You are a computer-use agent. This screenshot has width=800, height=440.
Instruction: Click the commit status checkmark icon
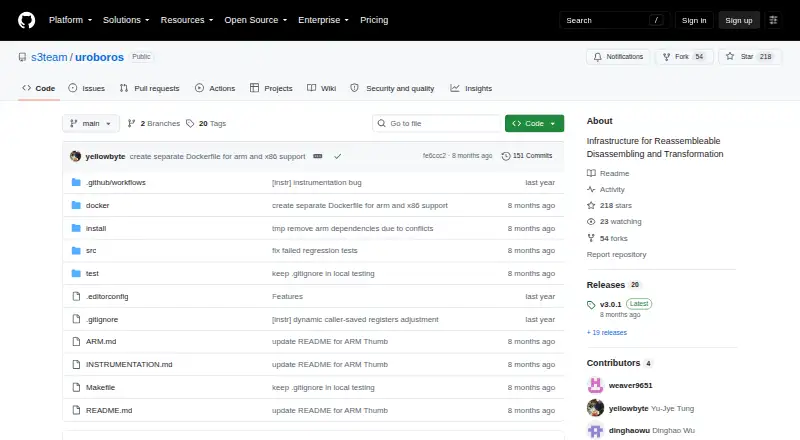tap(337, 156)
